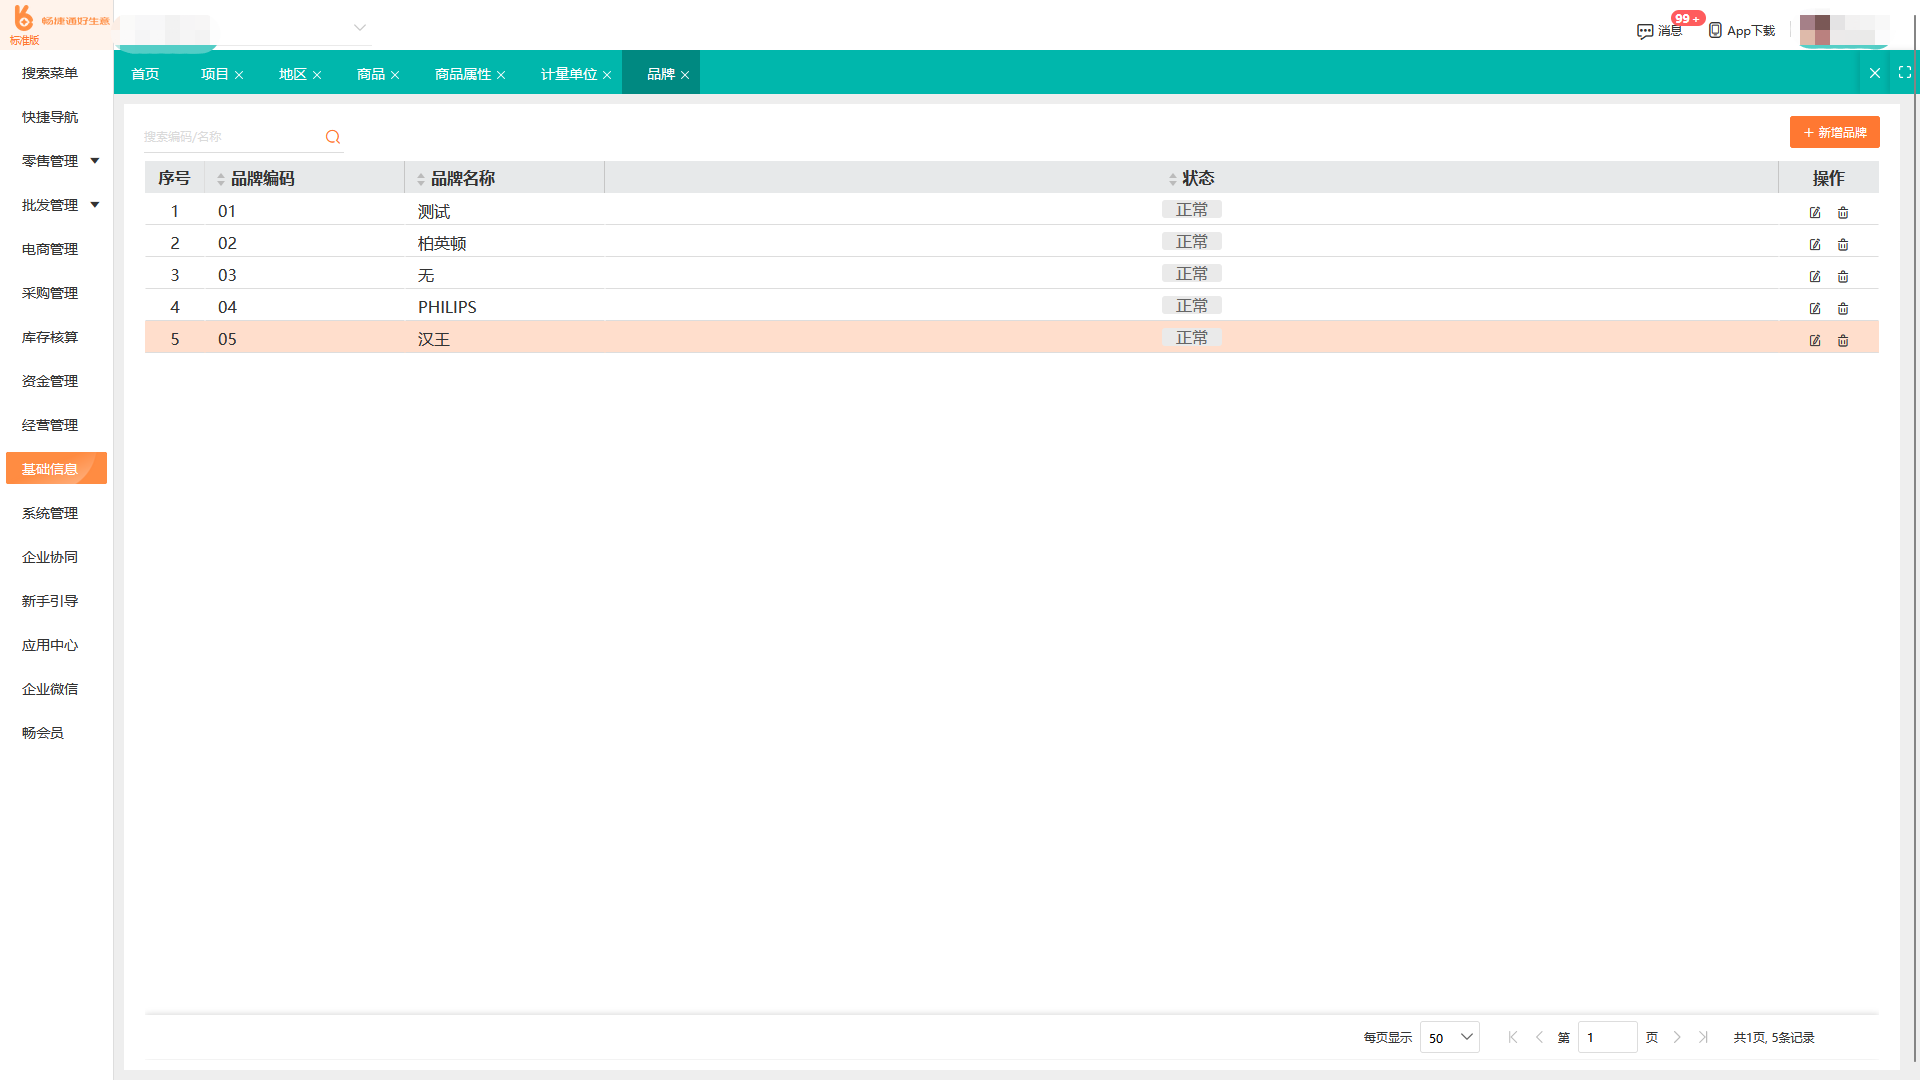Image resolution: width=1920 pixels, height=1080 pixels.
Task: Navigate to next page arrow
Action: (1677, 1038)
